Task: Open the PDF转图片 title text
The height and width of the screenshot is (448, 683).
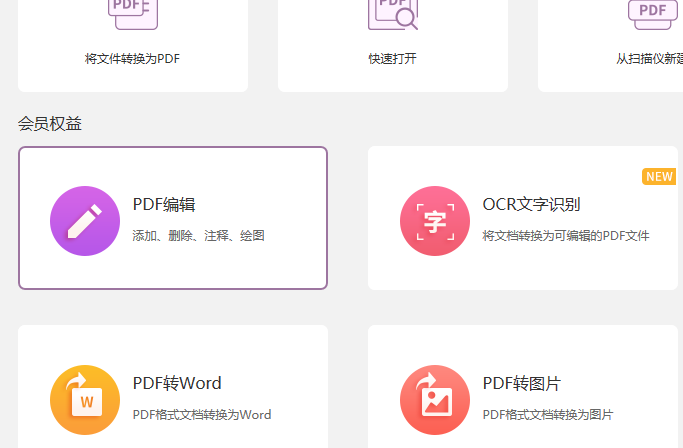Action: point(521,383)
